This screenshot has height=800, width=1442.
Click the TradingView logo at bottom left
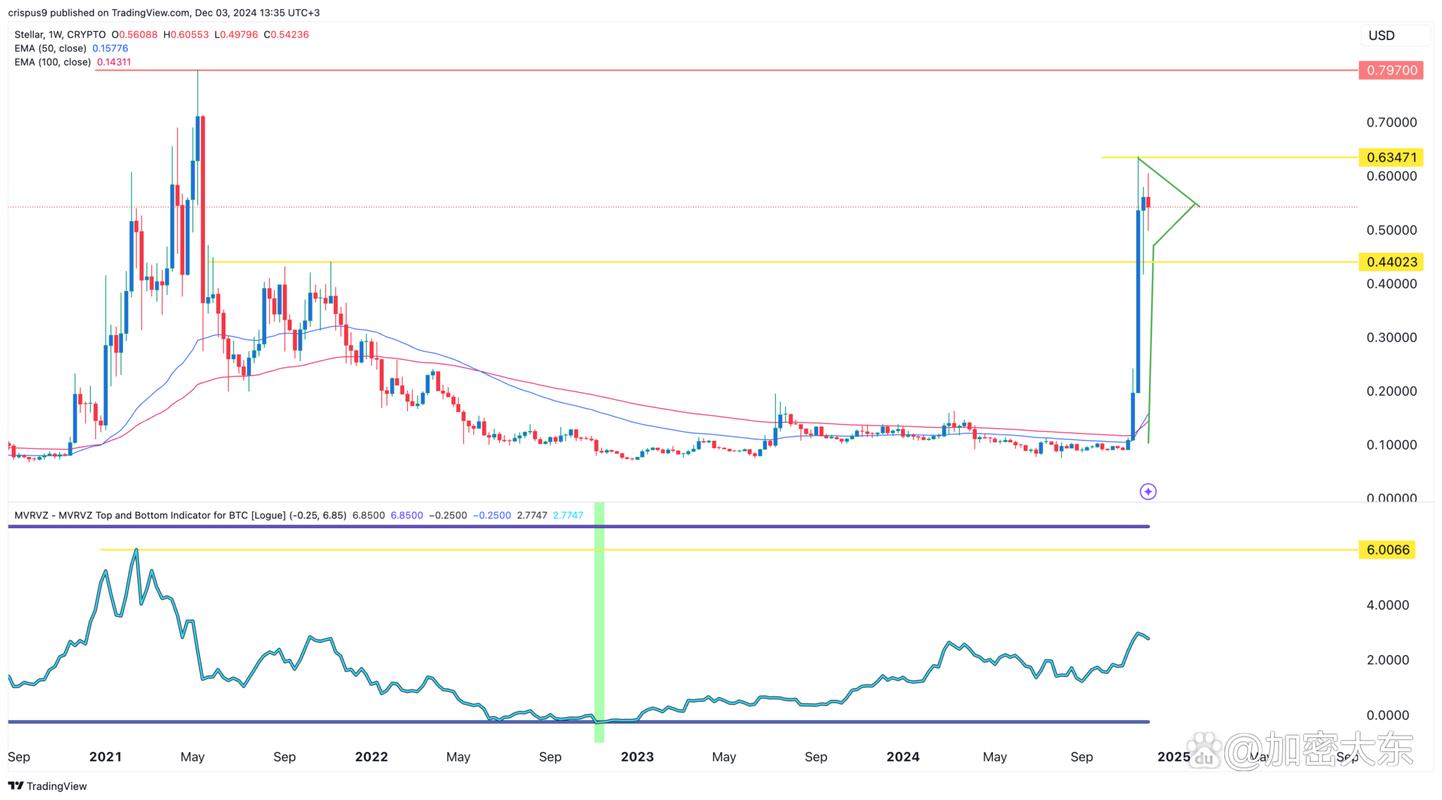pyautogui.click(x=47, y=786)
